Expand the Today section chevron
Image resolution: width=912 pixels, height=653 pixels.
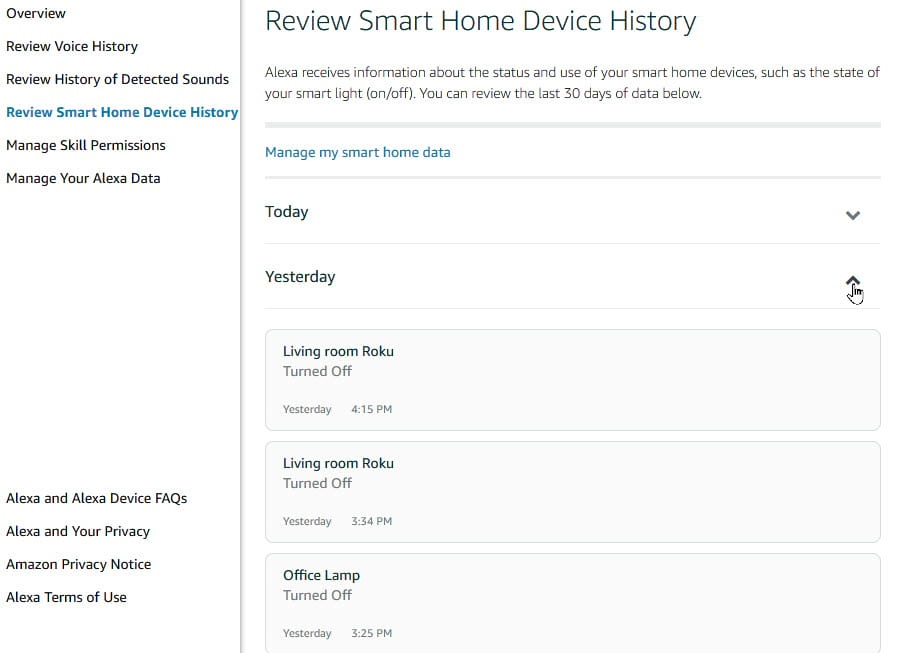point(852,215)
